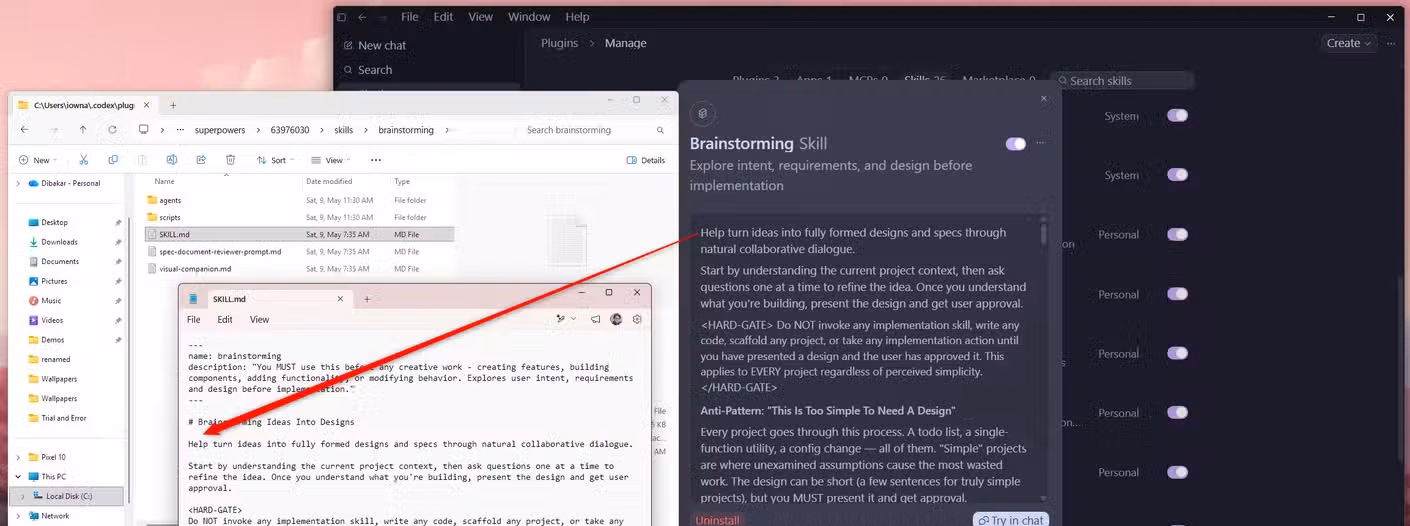Open the Sort dropdown in File Explorer

tap(275, 160)
